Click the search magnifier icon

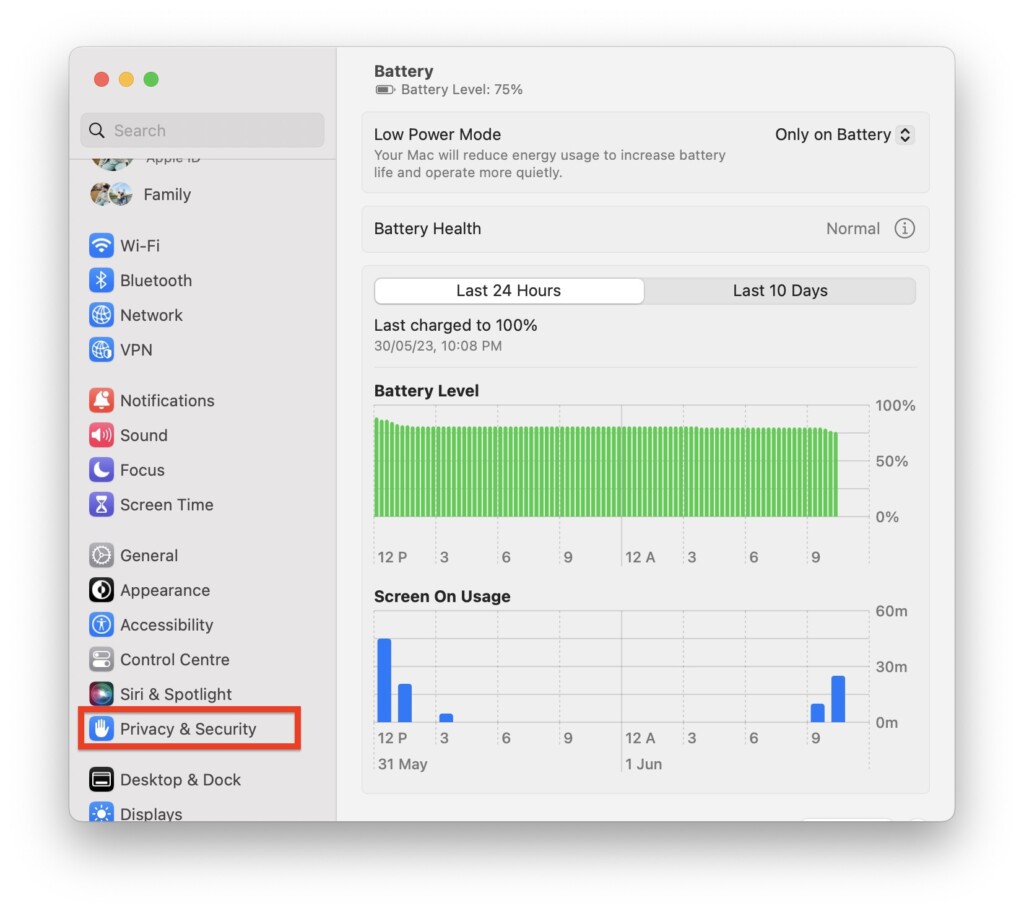click(x=97, y=130)
